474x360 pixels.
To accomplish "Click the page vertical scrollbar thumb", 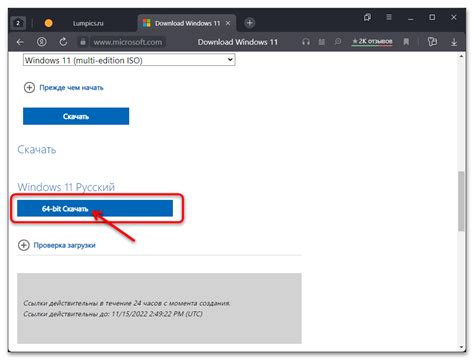I will click(461, 201).
